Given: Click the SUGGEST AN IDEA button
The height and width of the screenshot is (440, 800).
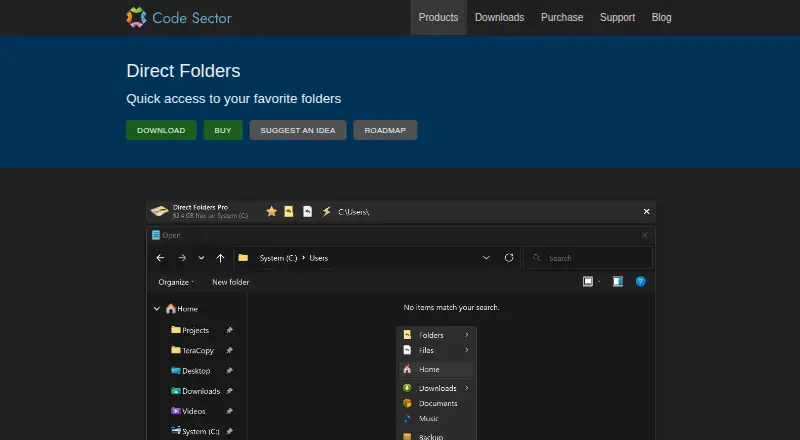Looking at the screenshot, I should (x=298, y=130).
